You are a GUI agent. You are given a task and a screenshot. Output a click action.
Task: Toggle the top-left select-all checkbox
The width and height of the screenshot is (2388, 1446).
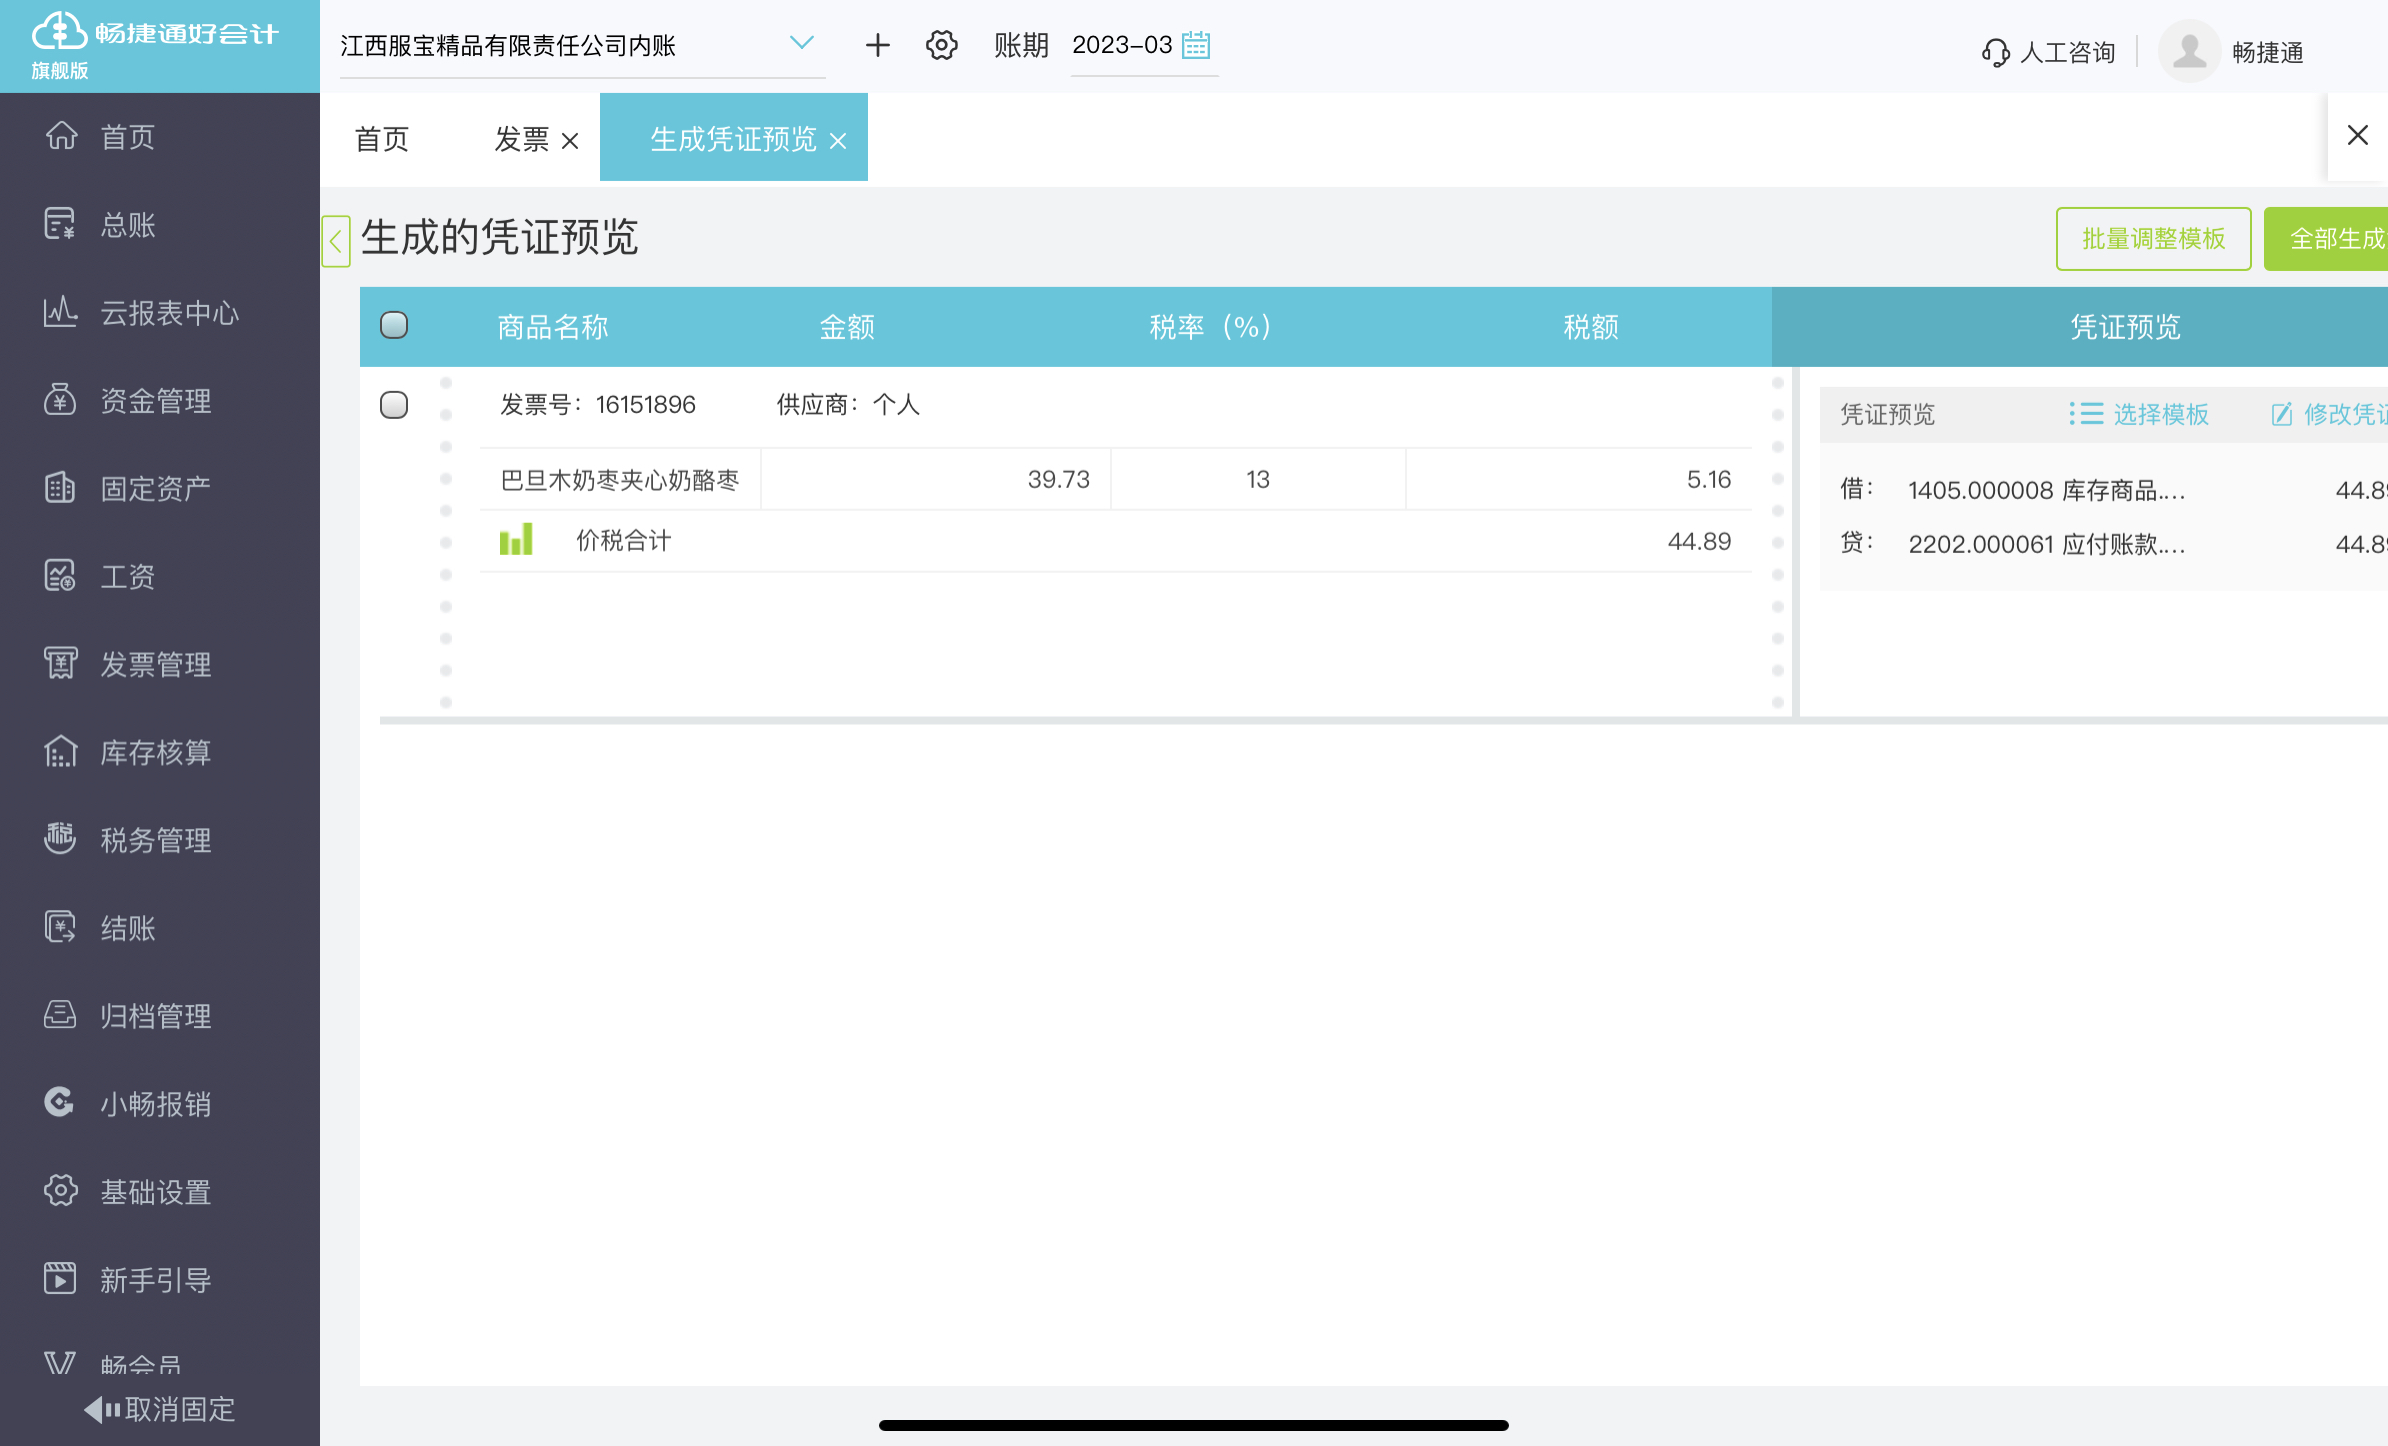click(394, 324)
